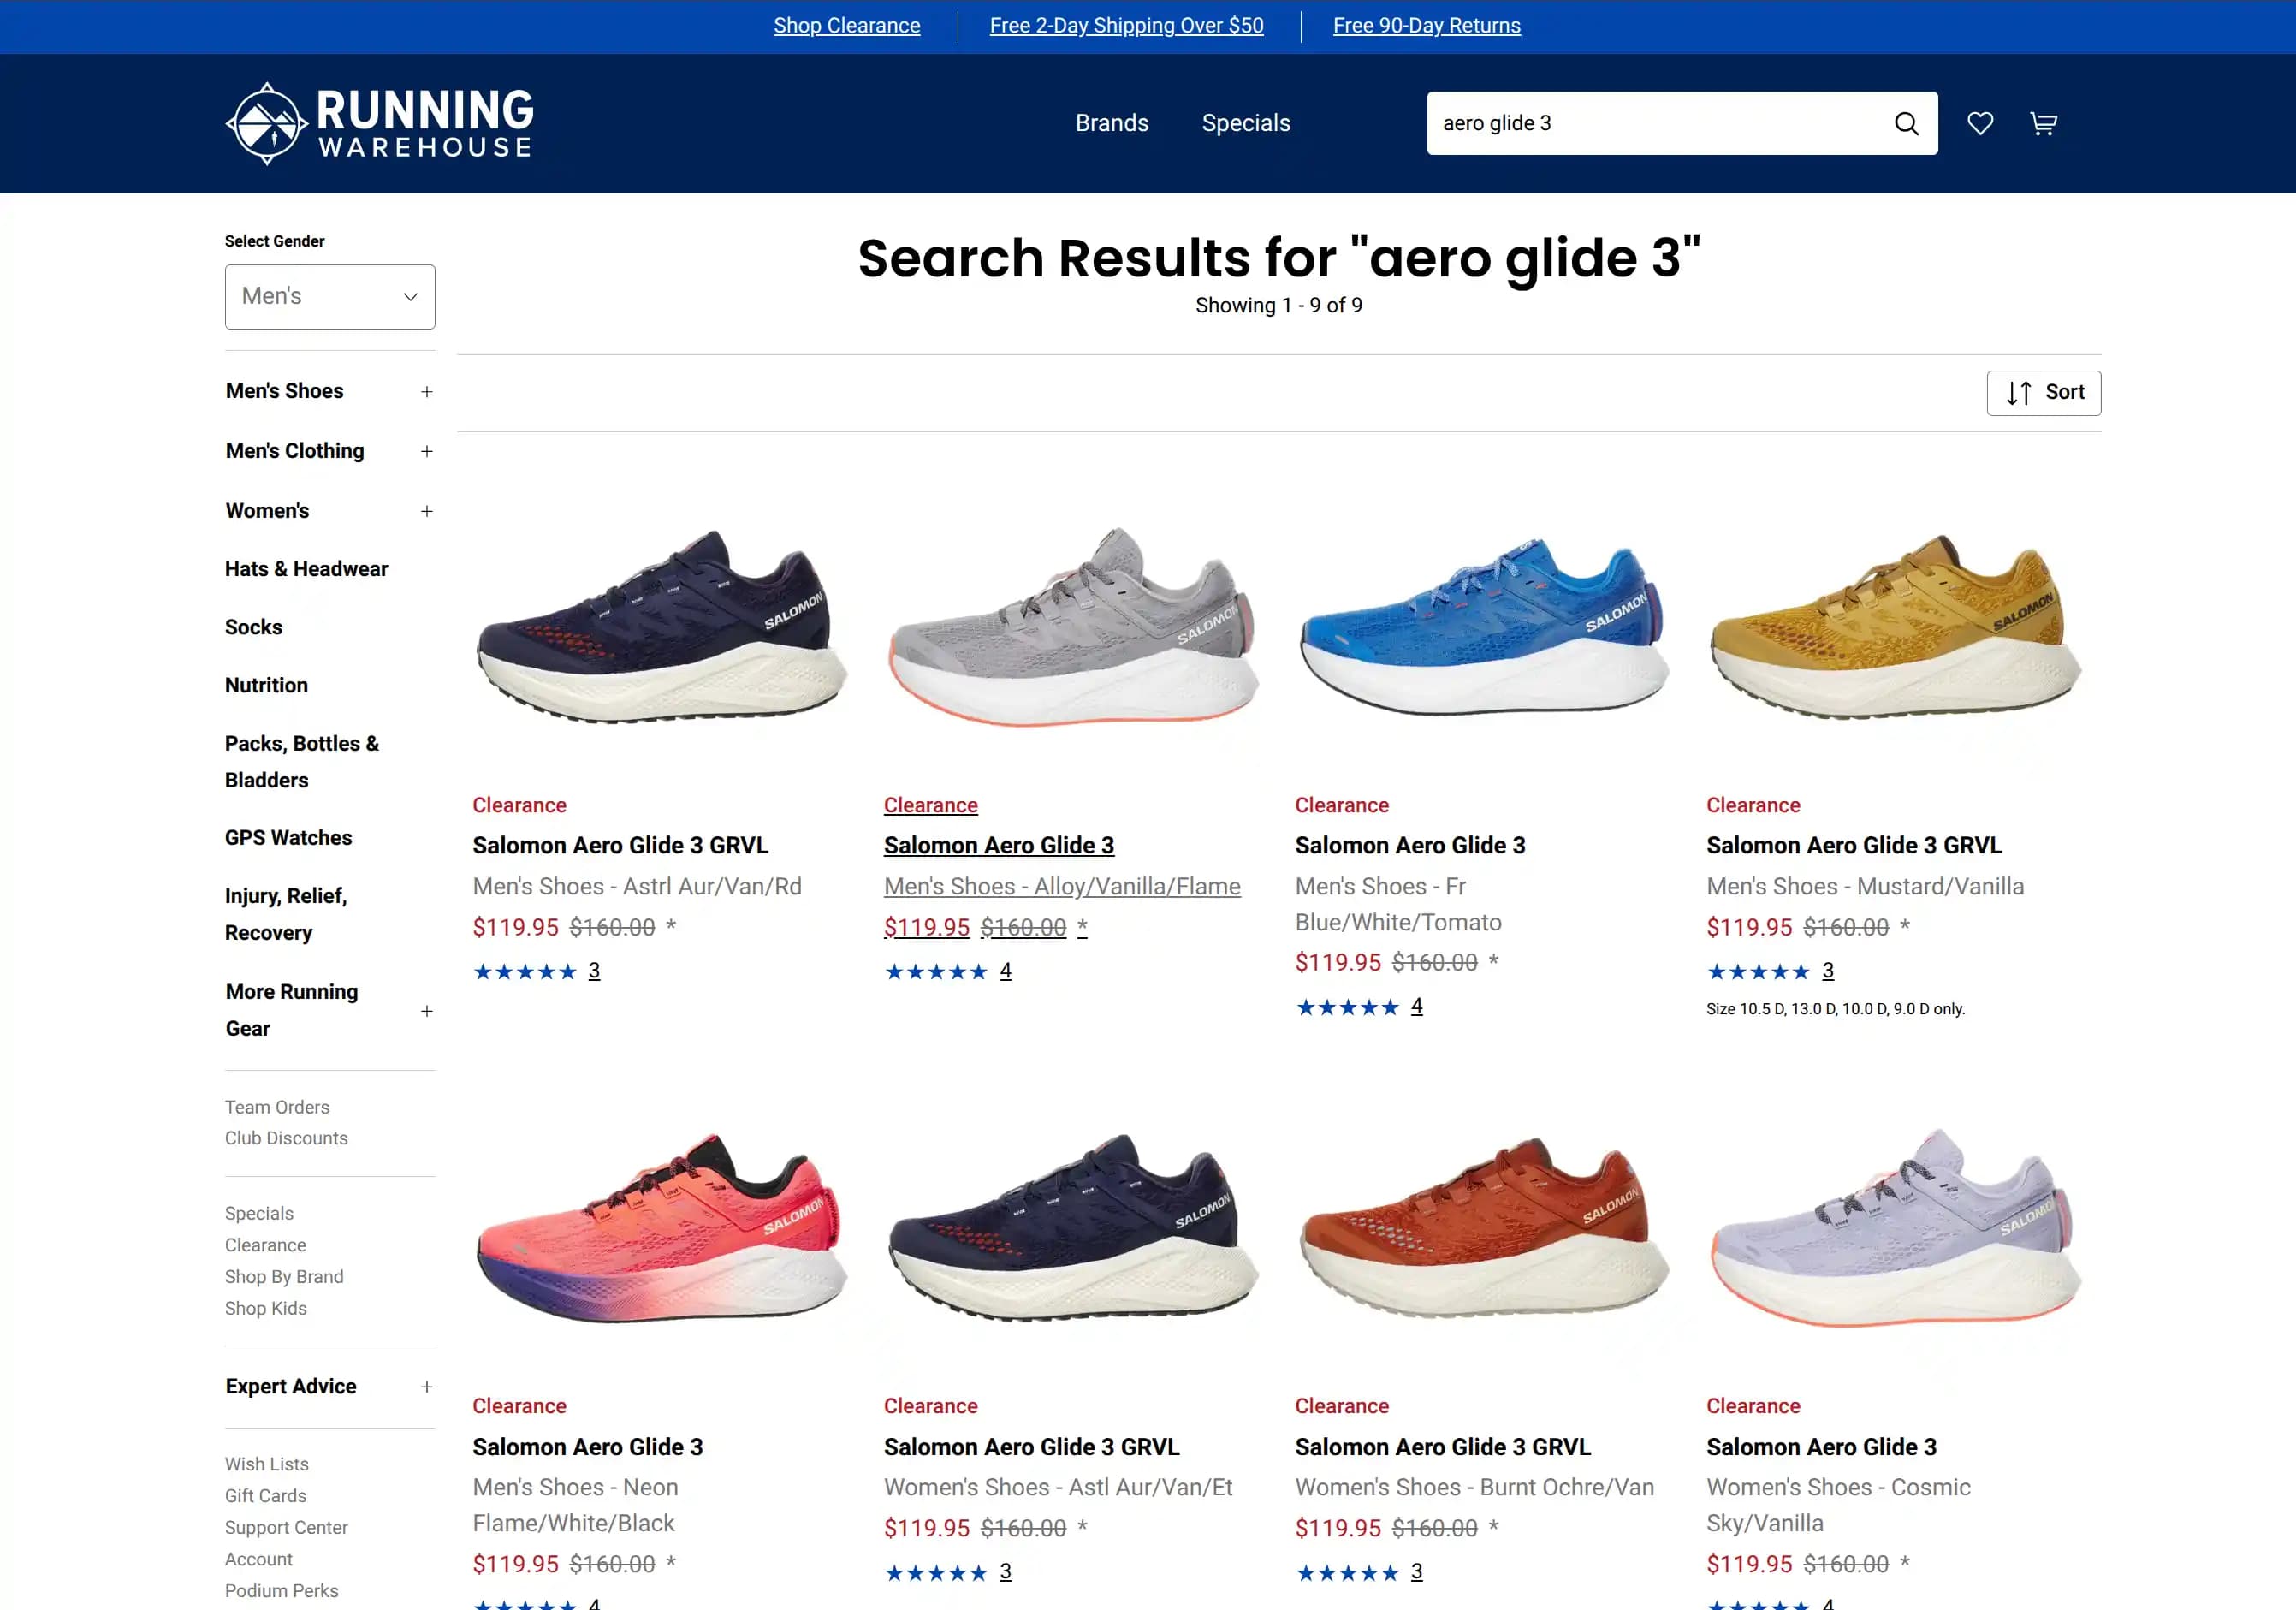Screen dimensions: 2296x1610
Task: Click the Shop Kids sidebar link
Action: point(265,1308)
